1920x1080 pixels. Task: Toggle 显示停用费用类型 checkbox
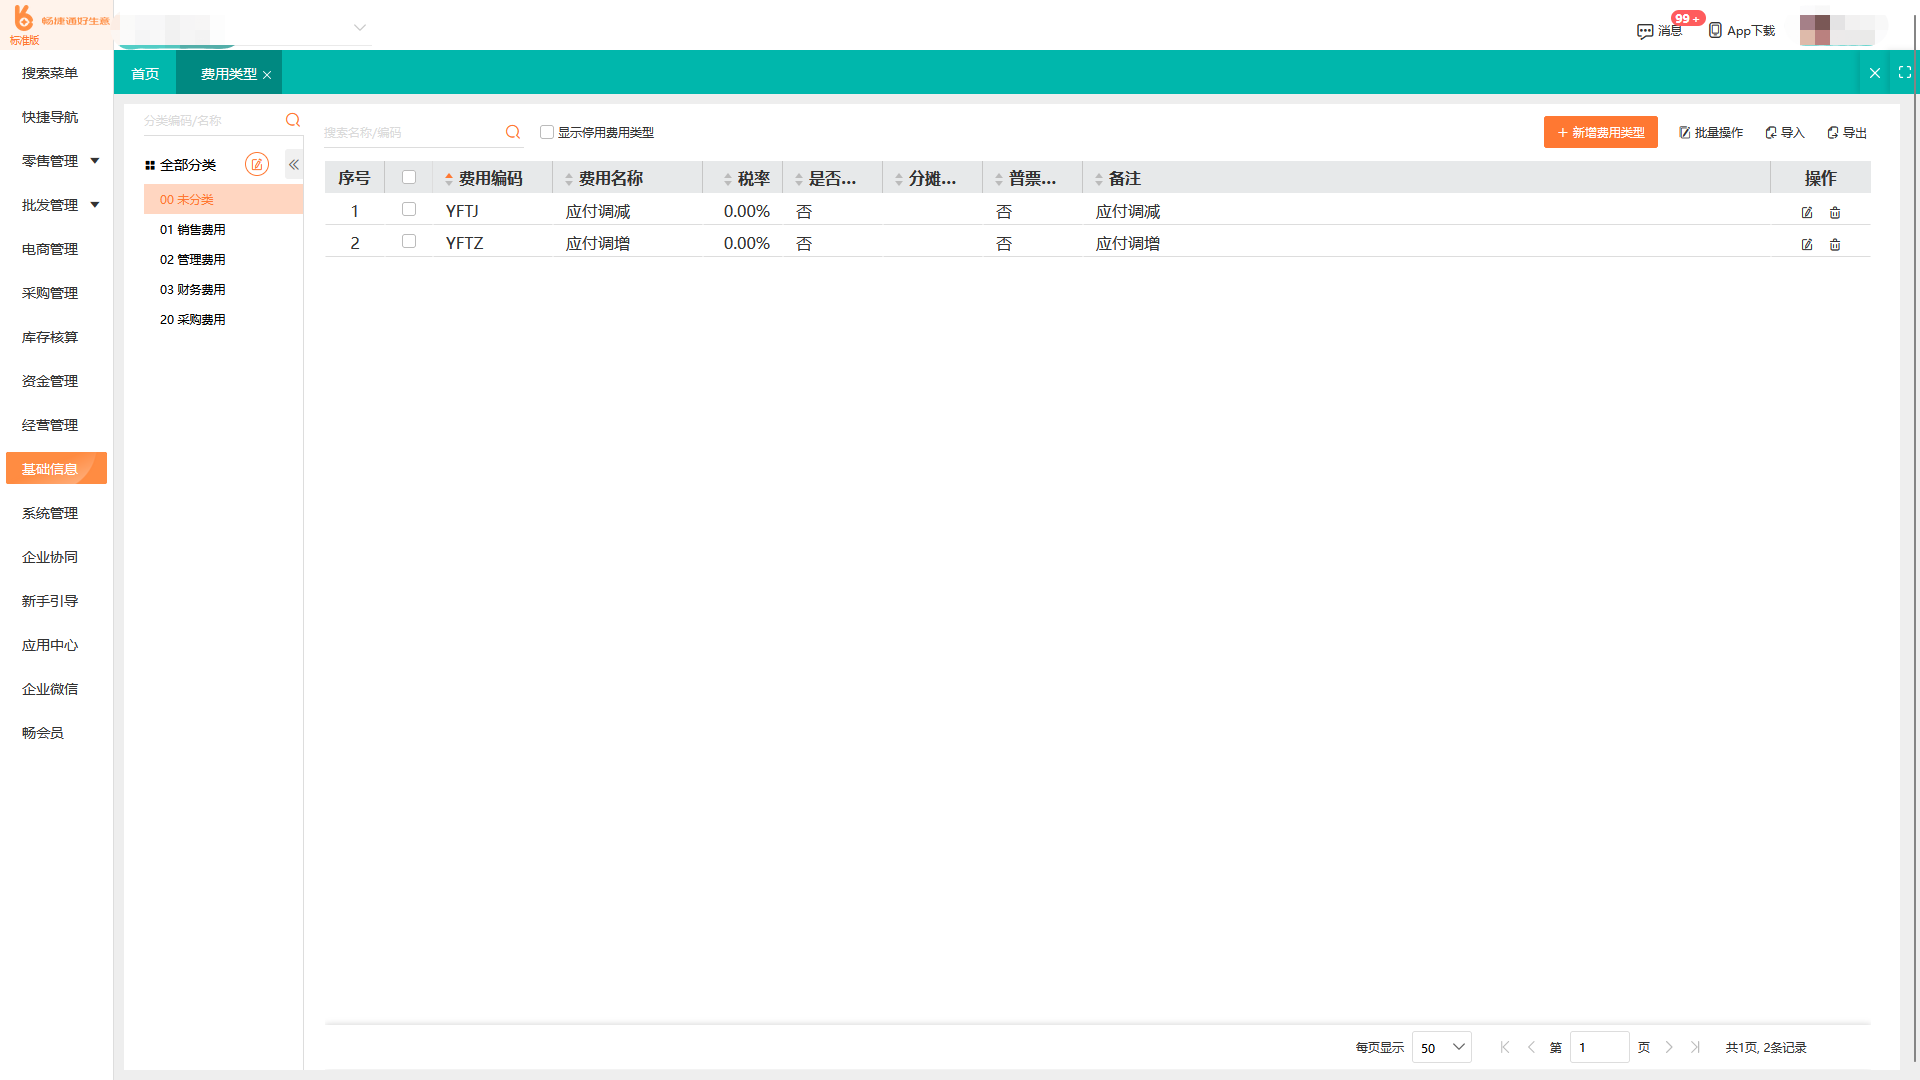coord(546,132)
